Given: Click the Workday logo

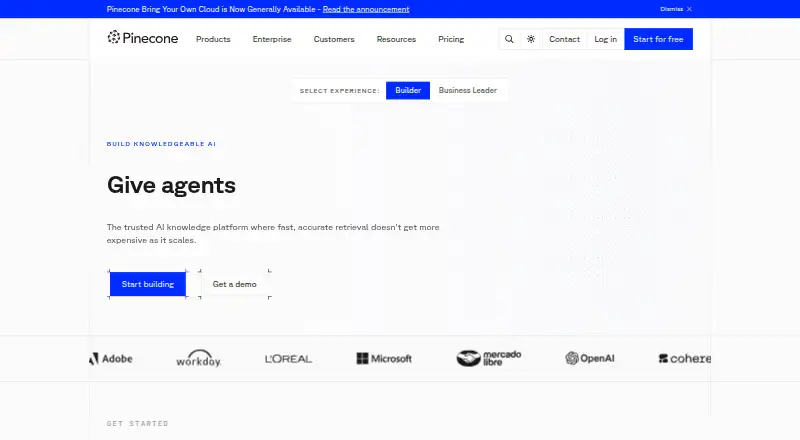Looking at the screenshot, I should point(198,358).
